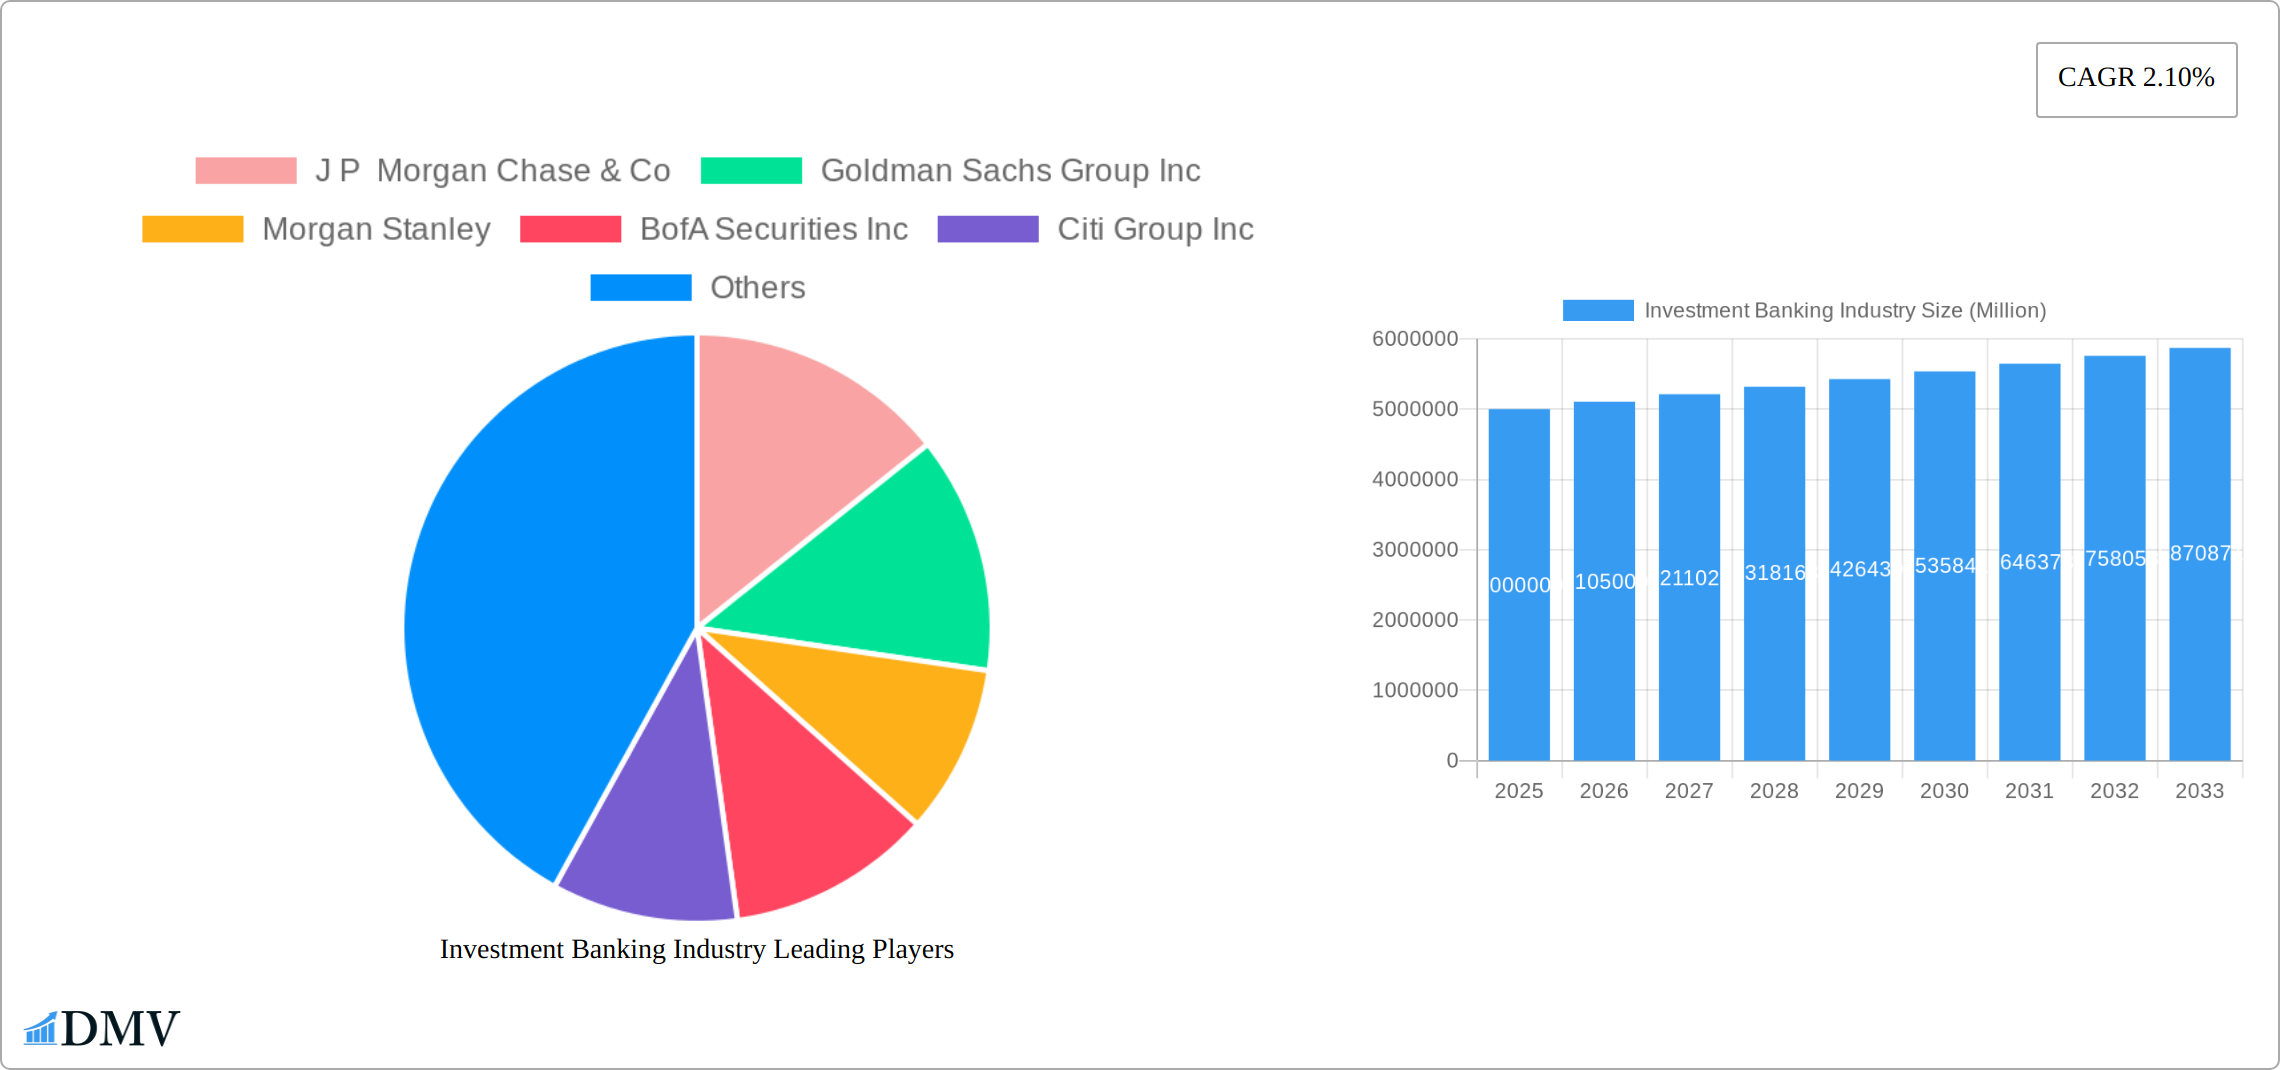Select the Morgan Stanley orange legend swatch
The image size is (2280, 1070).
[x=192, y=228]
